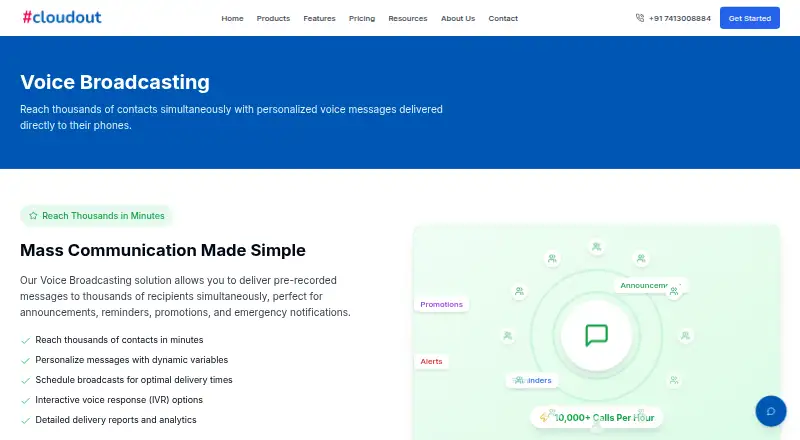Open the About Us page

(x=458, y=18)
